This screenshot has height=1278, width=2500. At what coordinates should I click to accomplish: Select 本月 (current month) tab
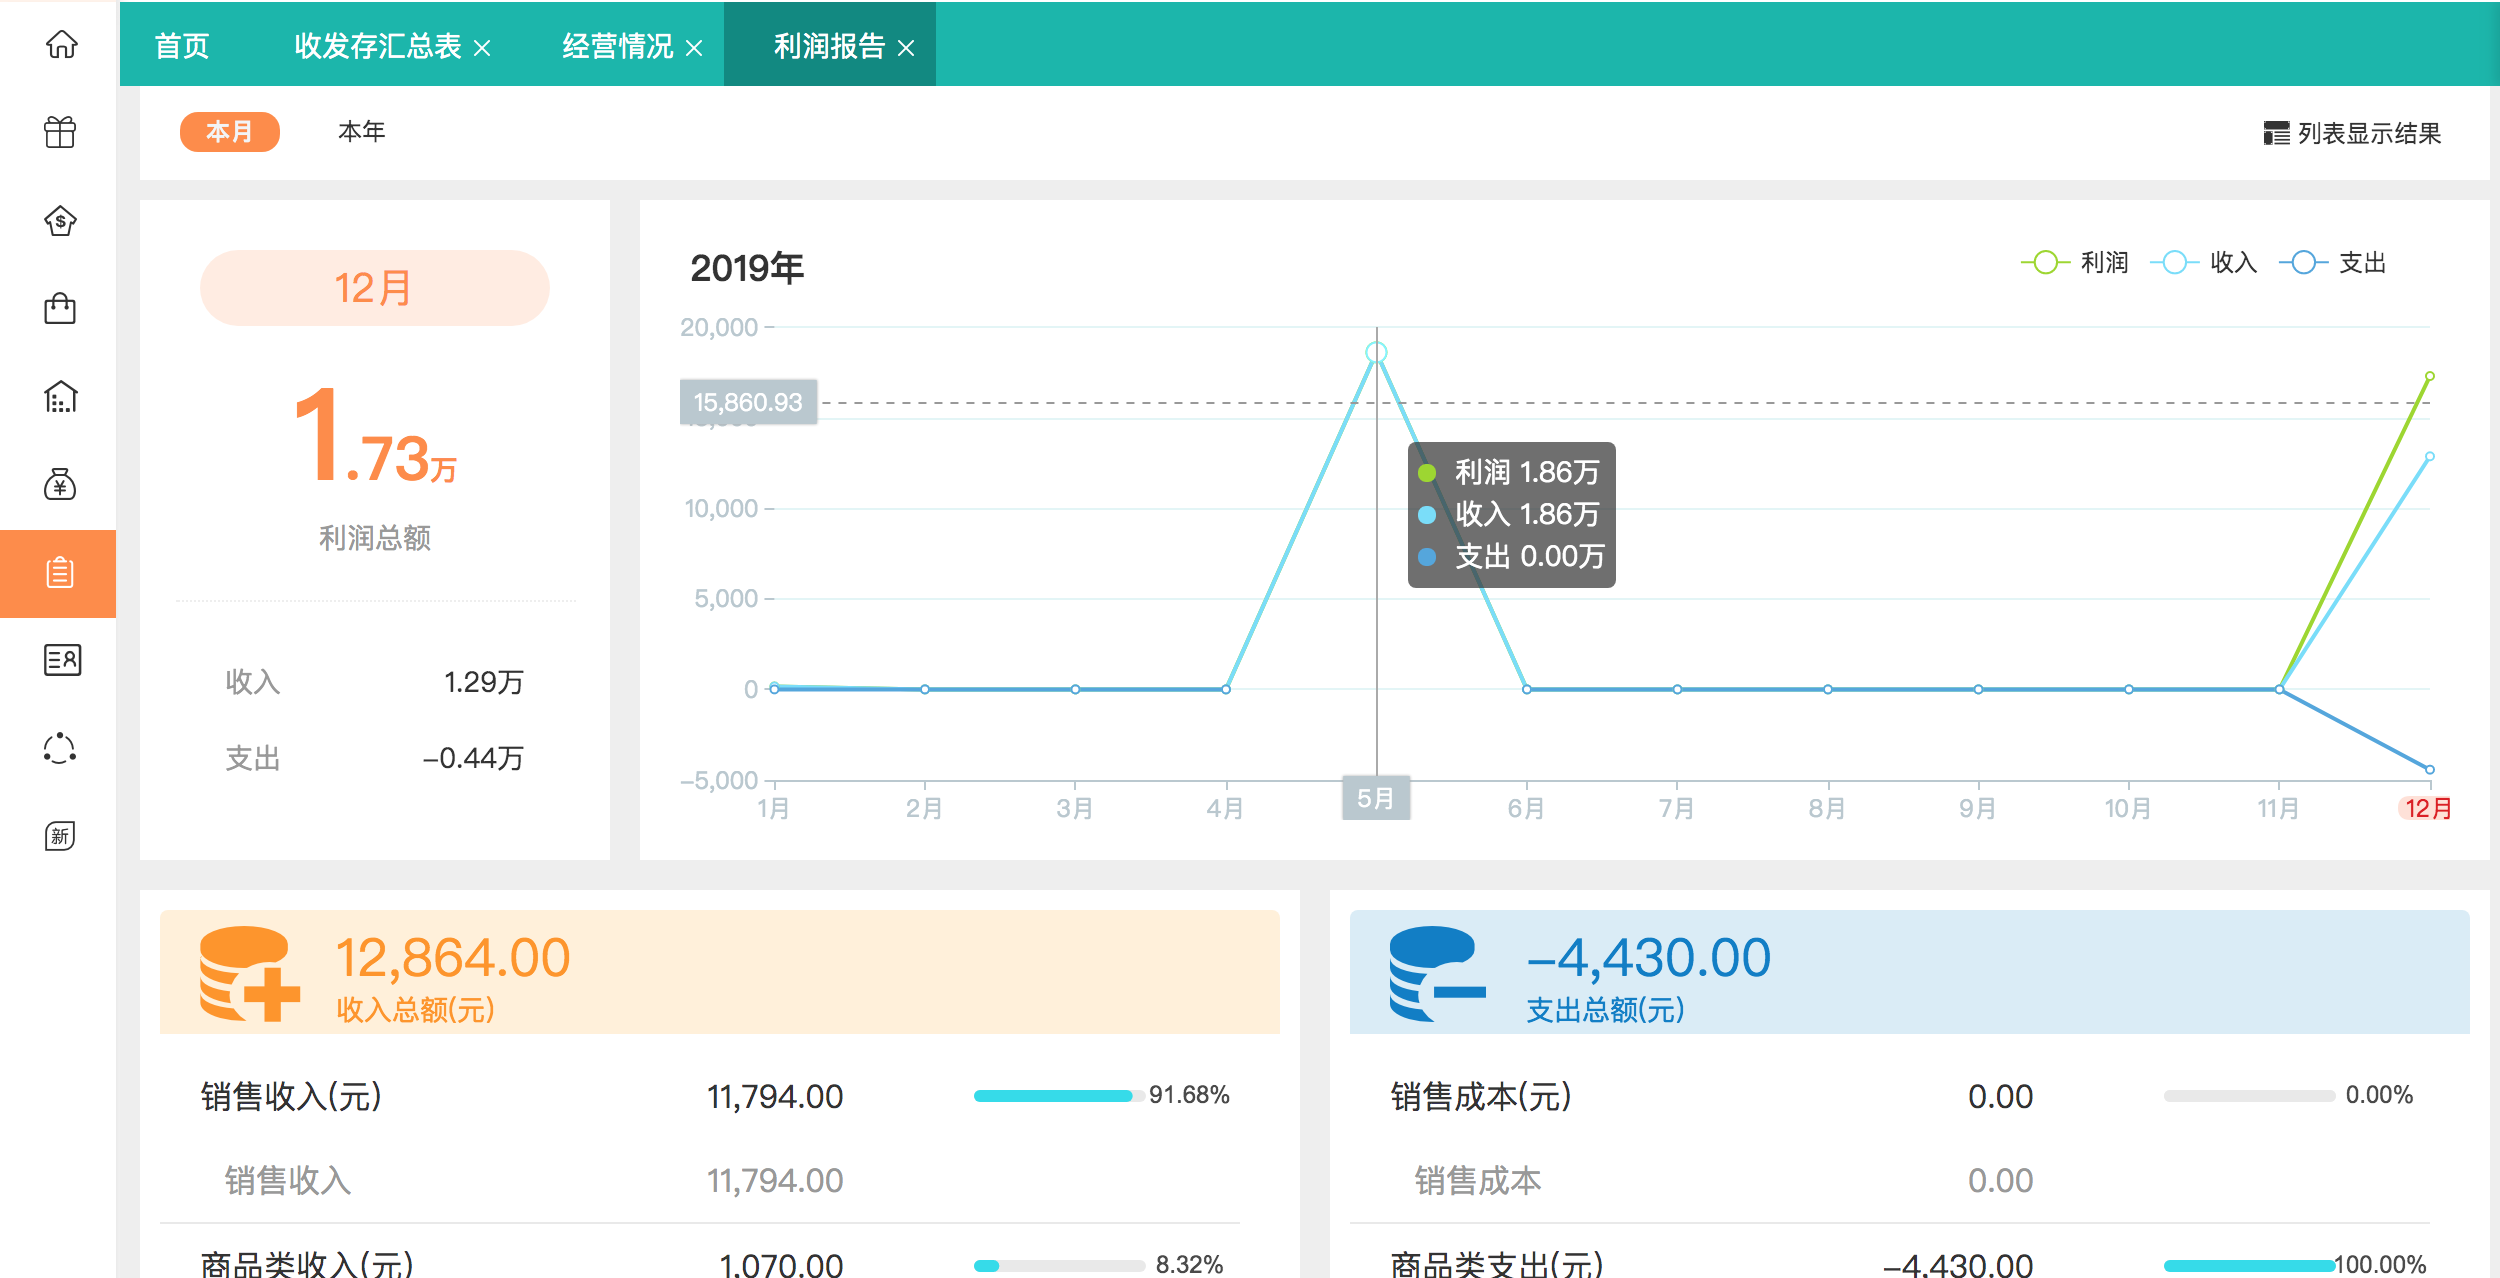(227, 130)
